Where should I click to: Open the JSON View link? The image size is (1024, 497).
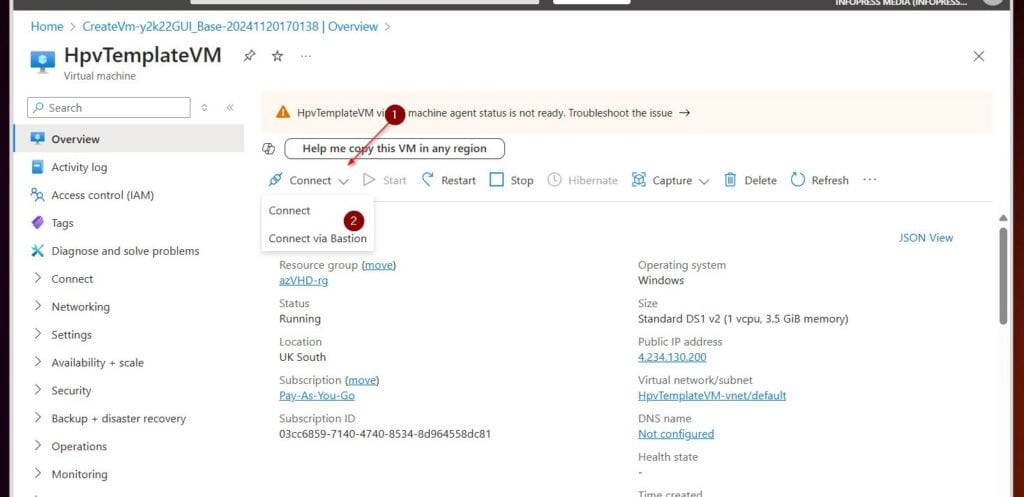[x=925, y=238]
